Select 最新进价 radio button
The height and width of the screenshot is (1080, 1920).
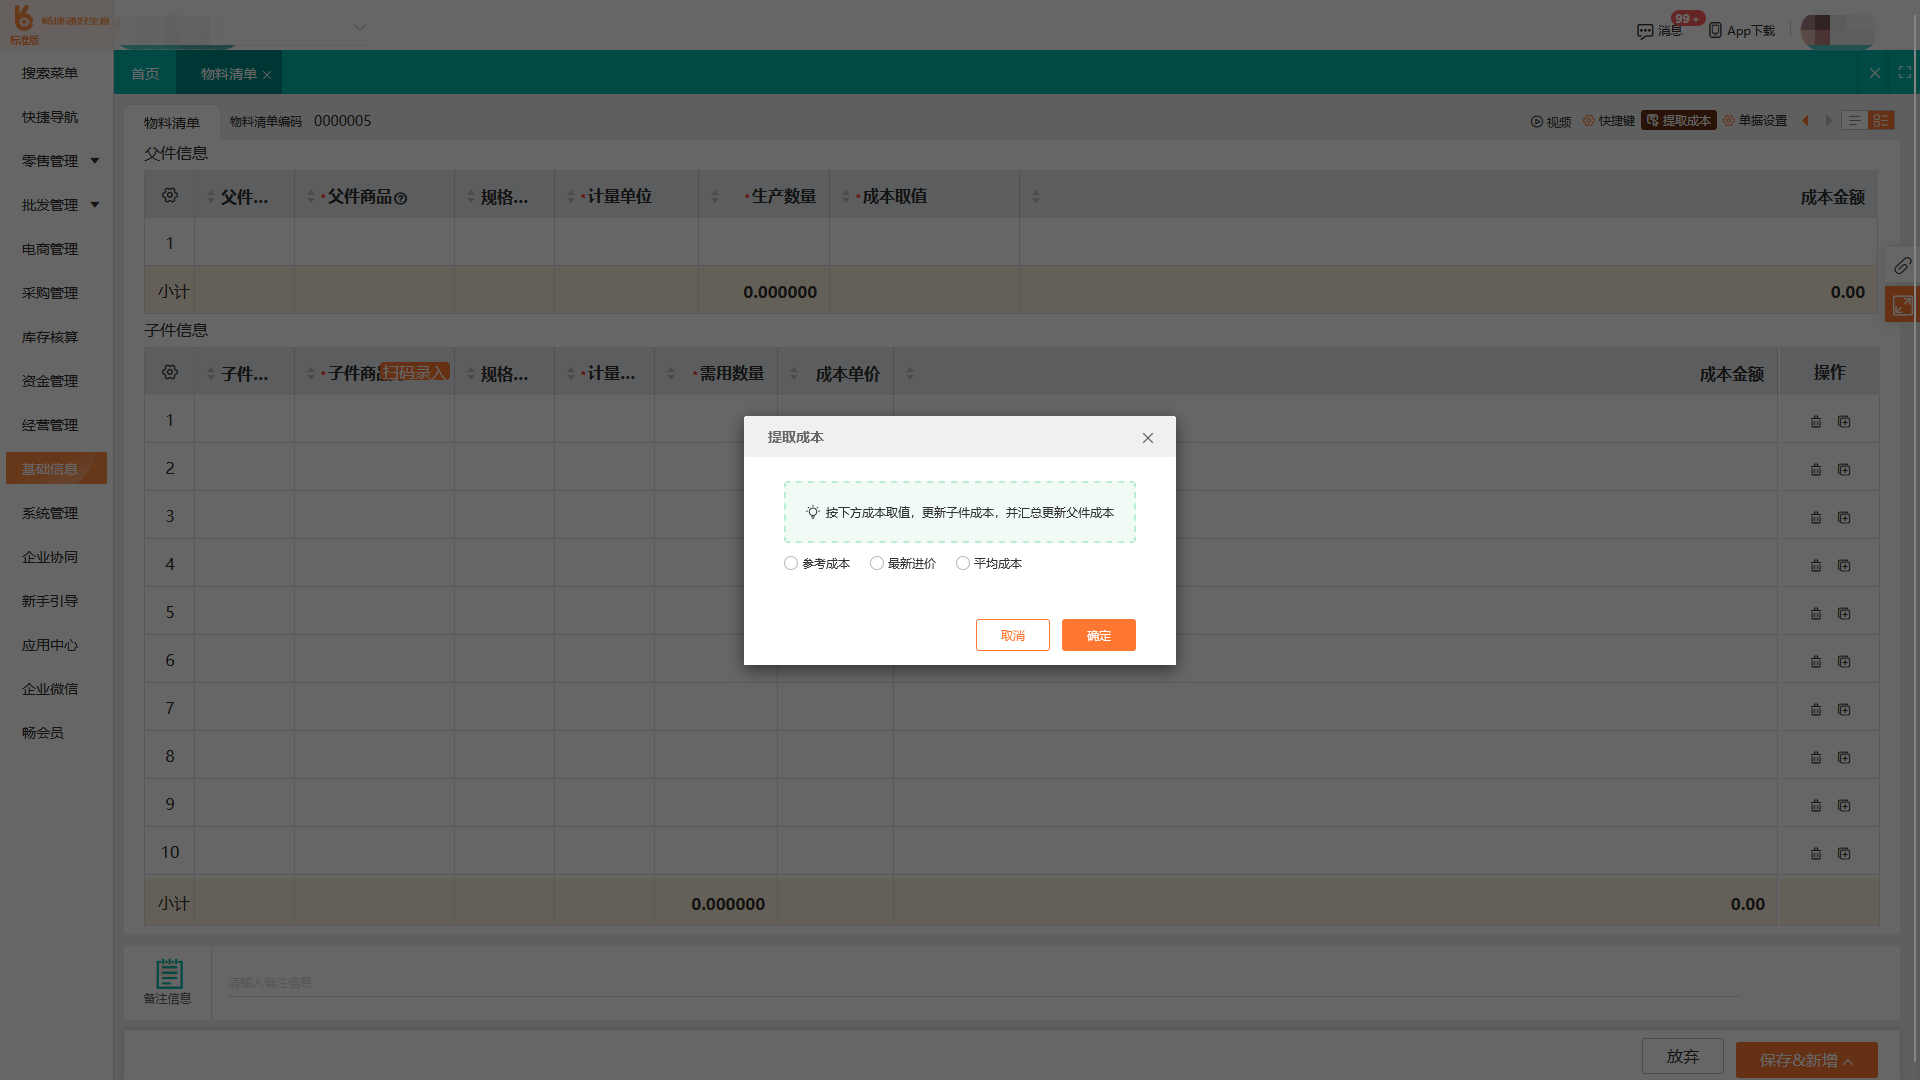click(x=877, y=563)
